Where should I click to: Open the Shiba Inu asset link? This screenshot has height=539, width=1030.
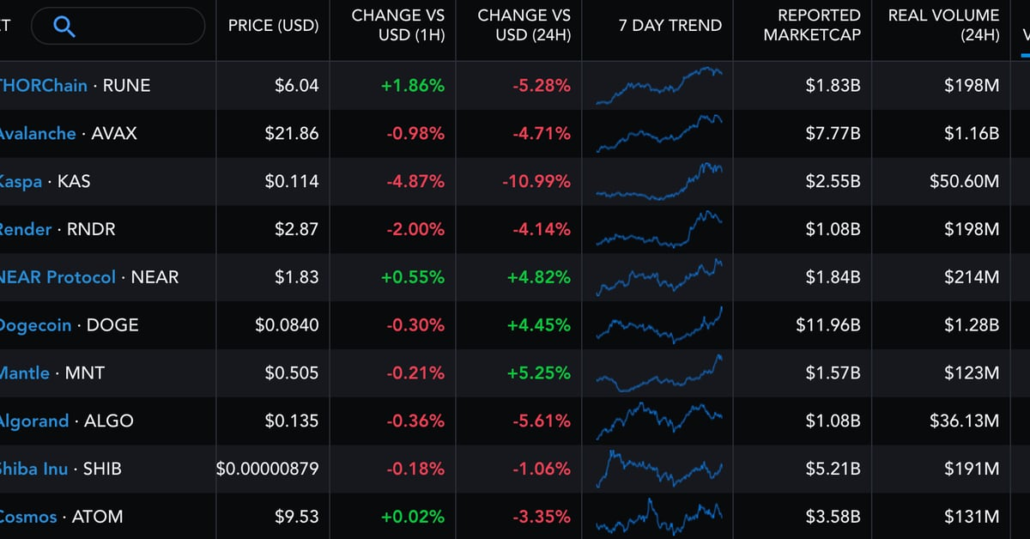coord(34,470)
